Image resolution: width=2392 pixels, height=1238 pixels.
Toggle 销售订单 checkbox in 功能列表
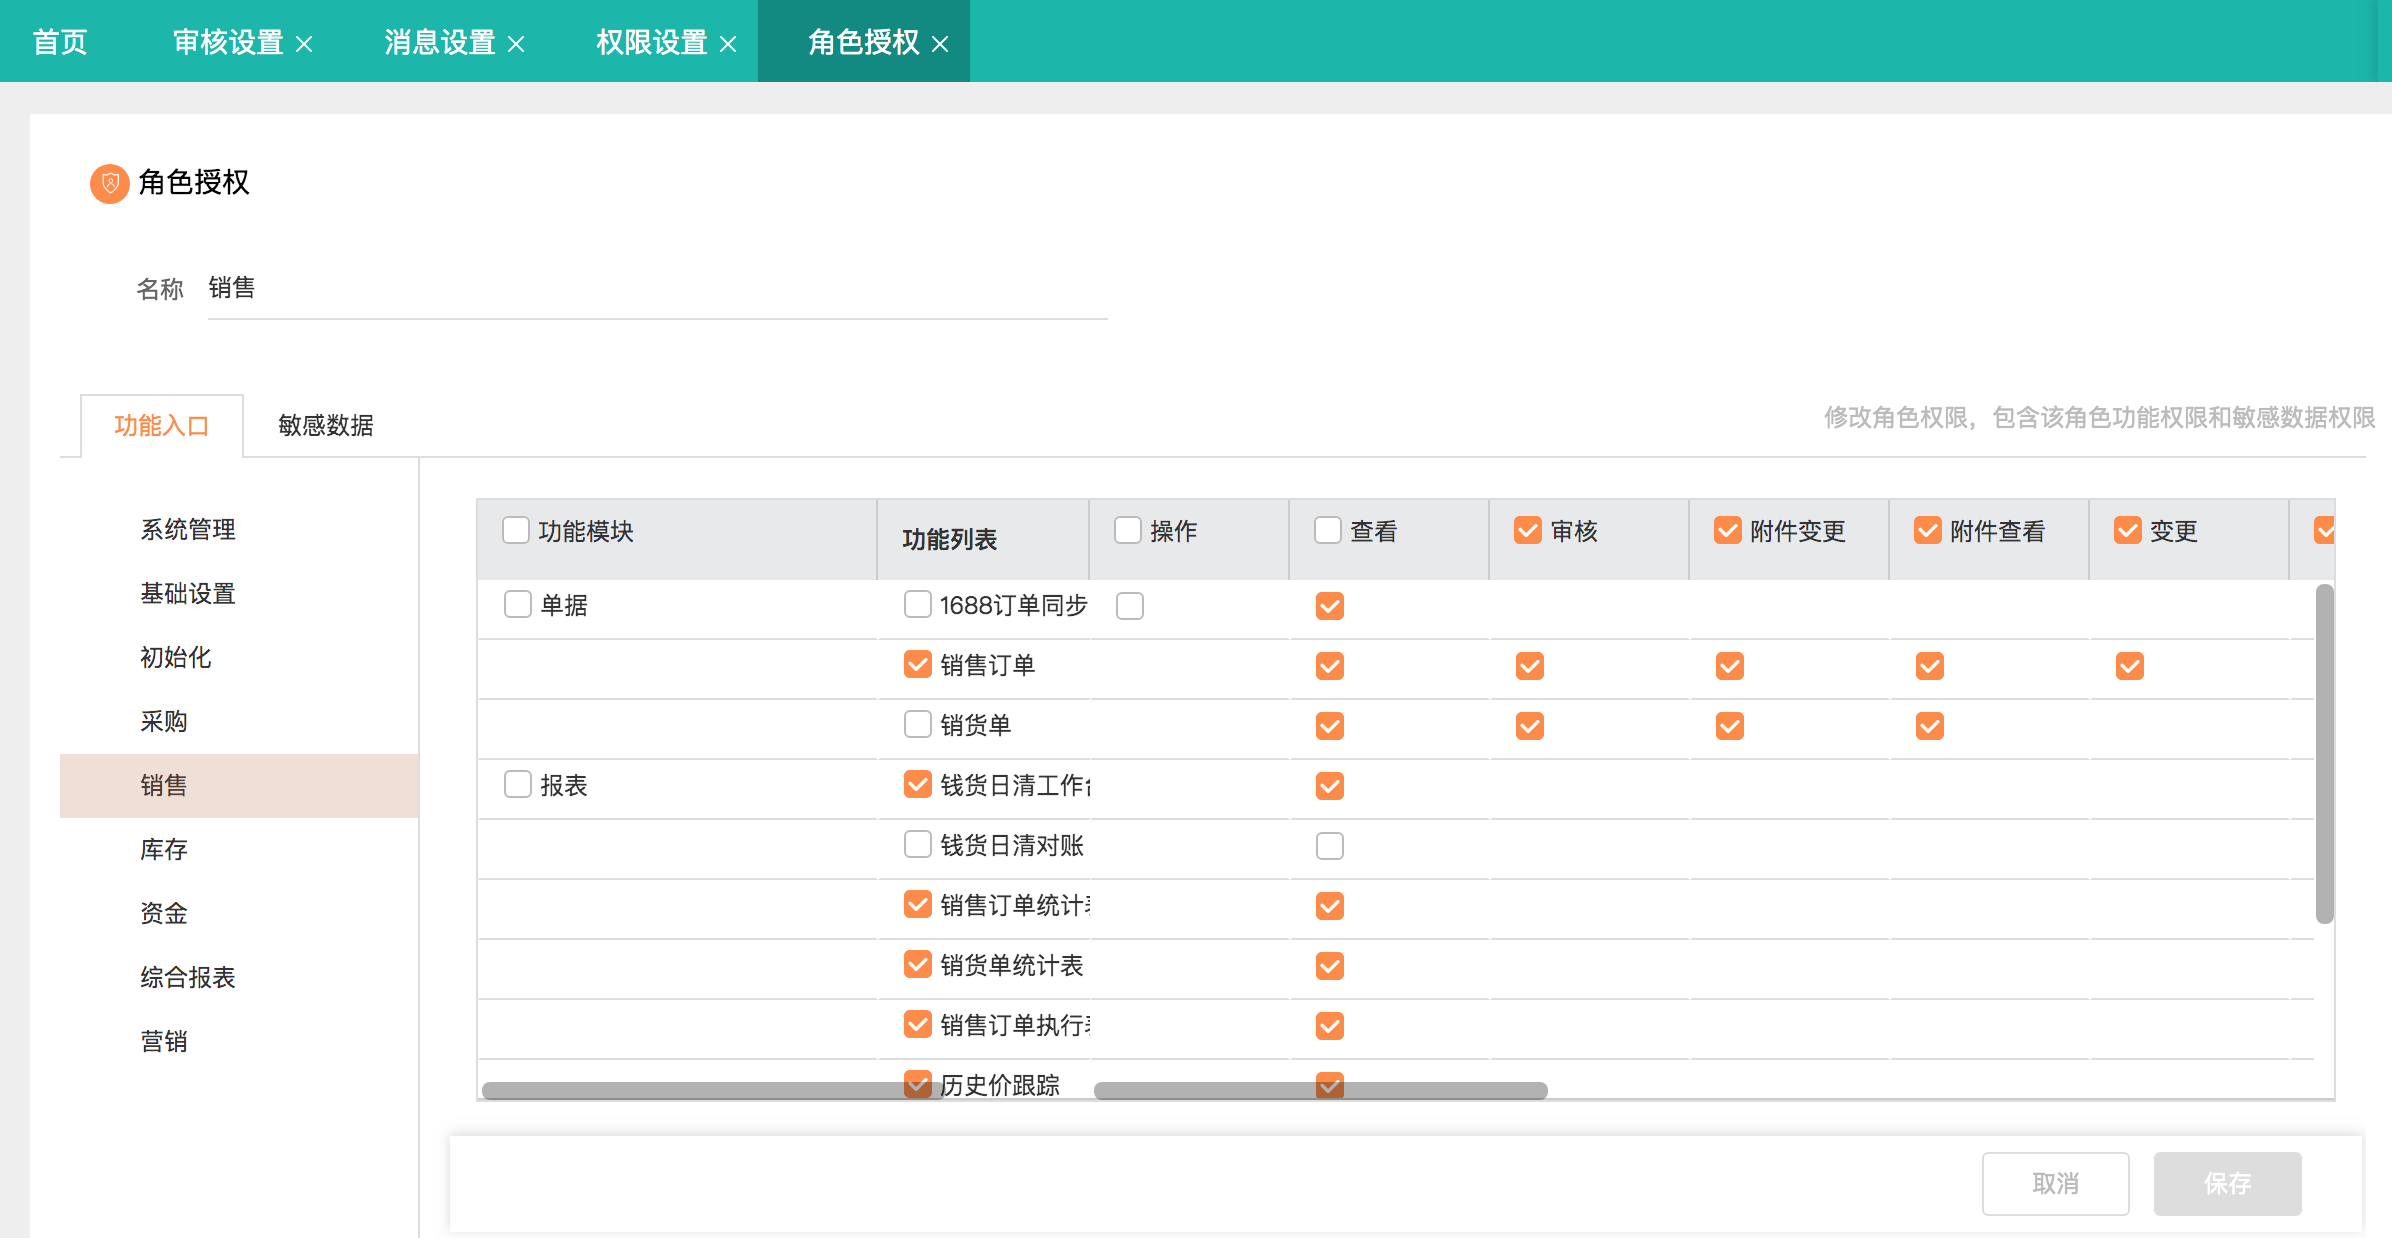914,665
